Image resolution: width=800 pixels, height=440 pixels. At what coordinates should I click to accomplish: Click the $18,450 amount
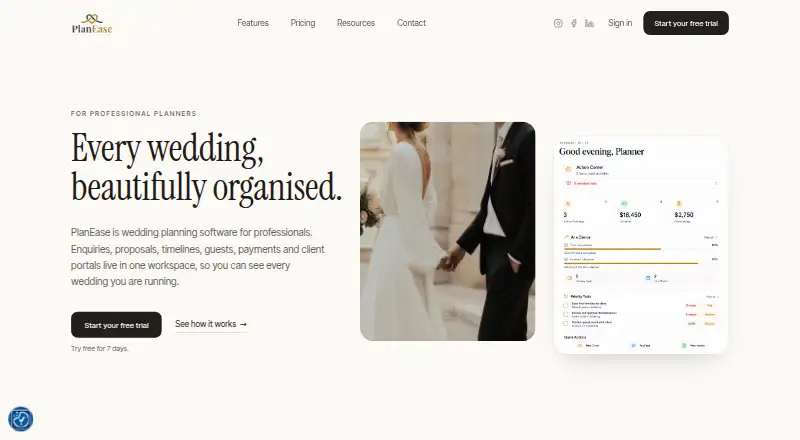click(630, 215)
